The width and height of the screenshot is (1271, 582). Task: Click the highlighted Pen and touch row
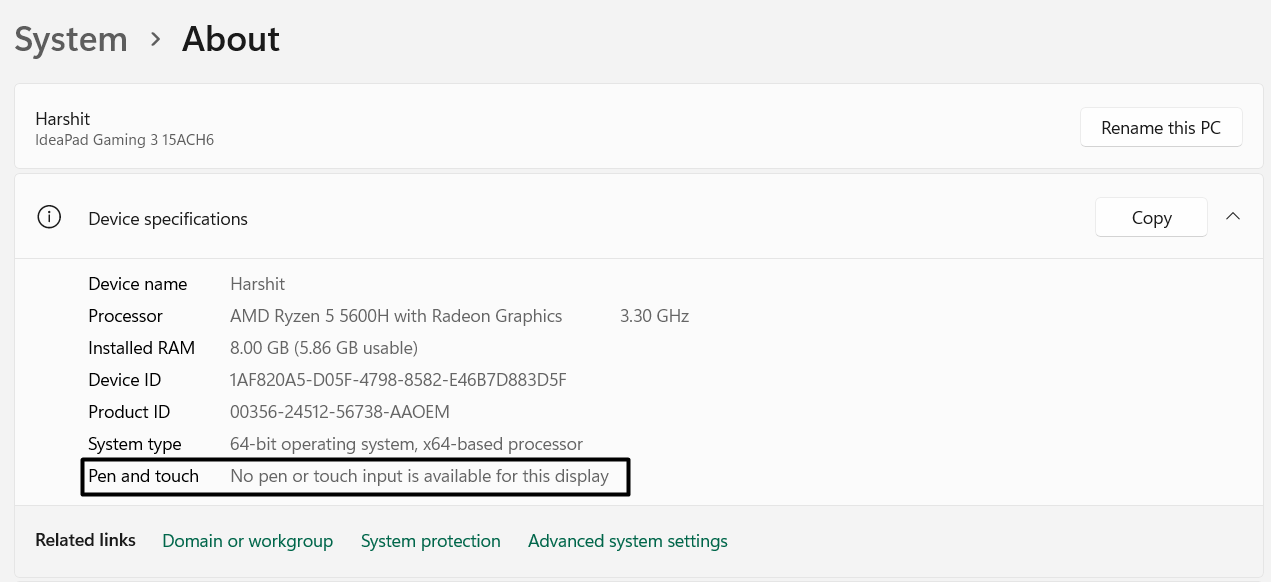coord(355,476)
